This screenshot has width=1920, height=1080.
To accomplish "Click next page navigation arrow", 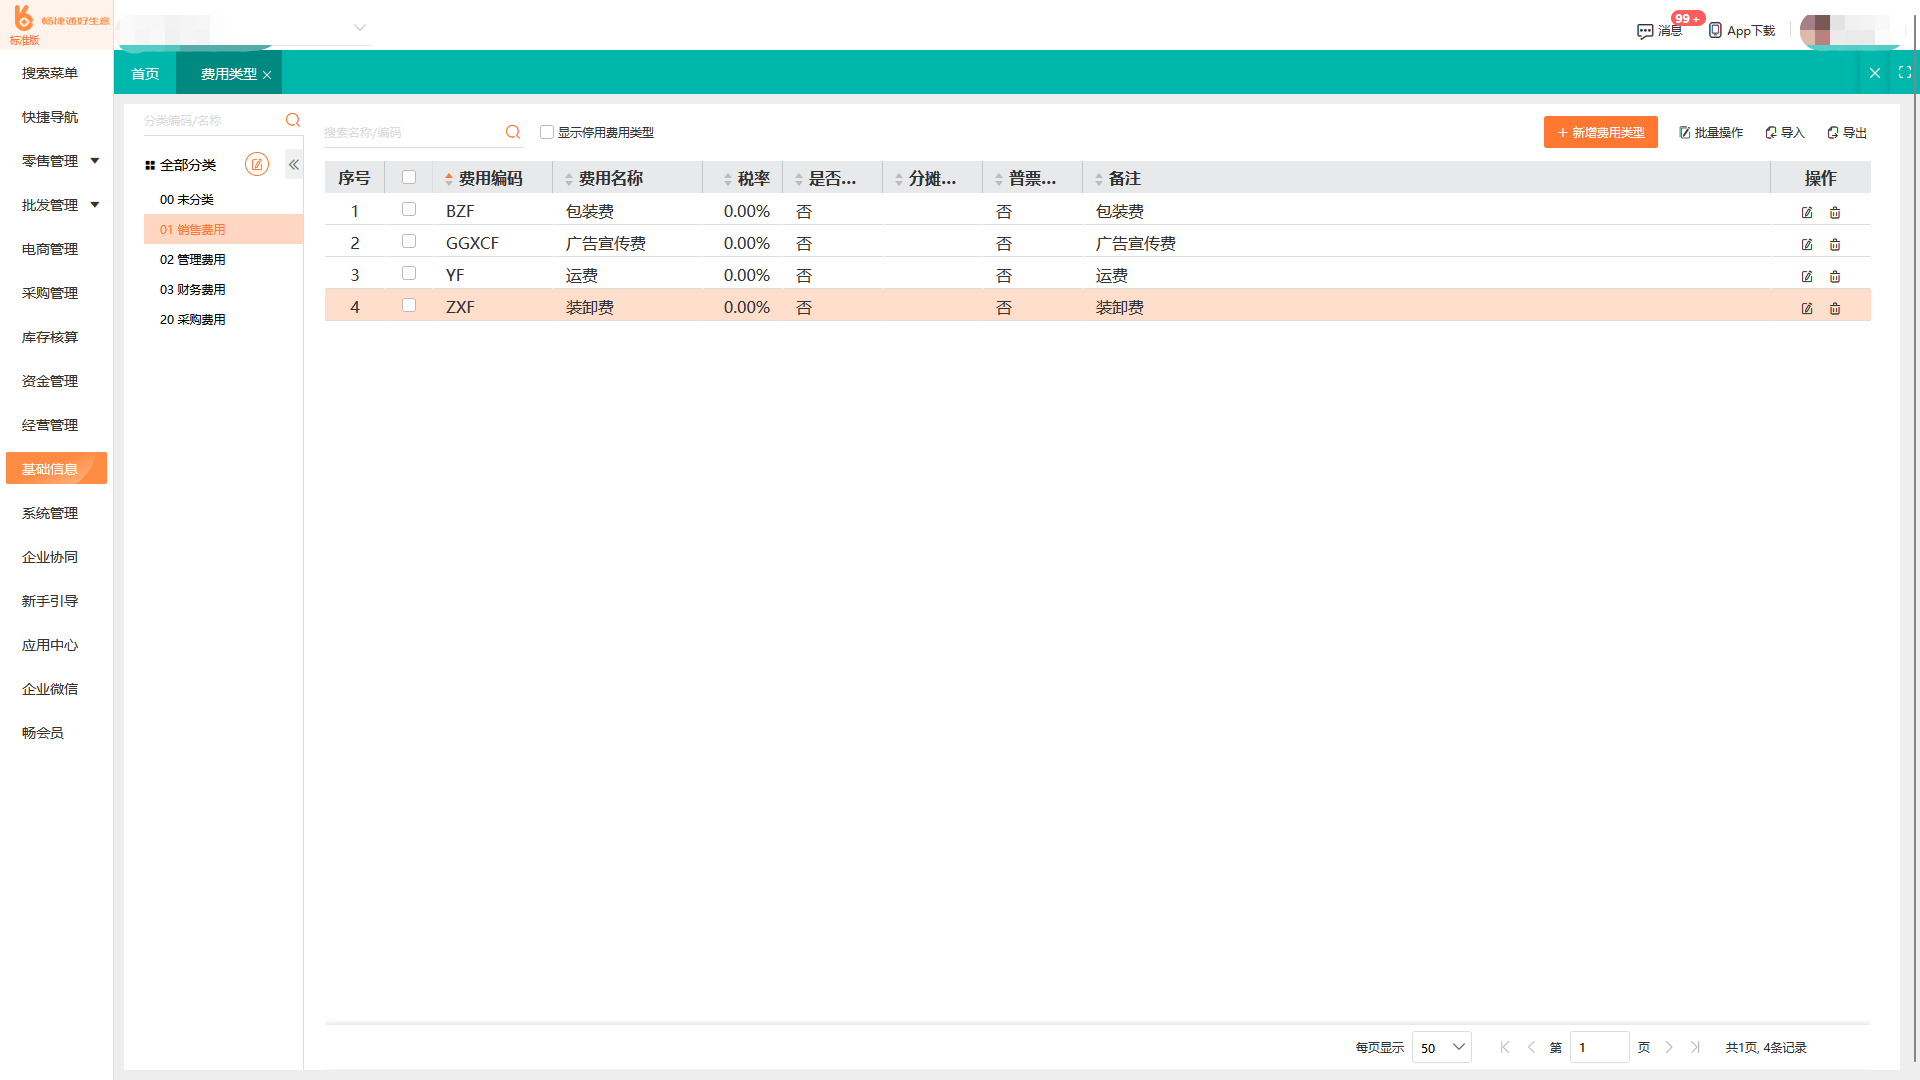I will [x=1669, y=1047].
